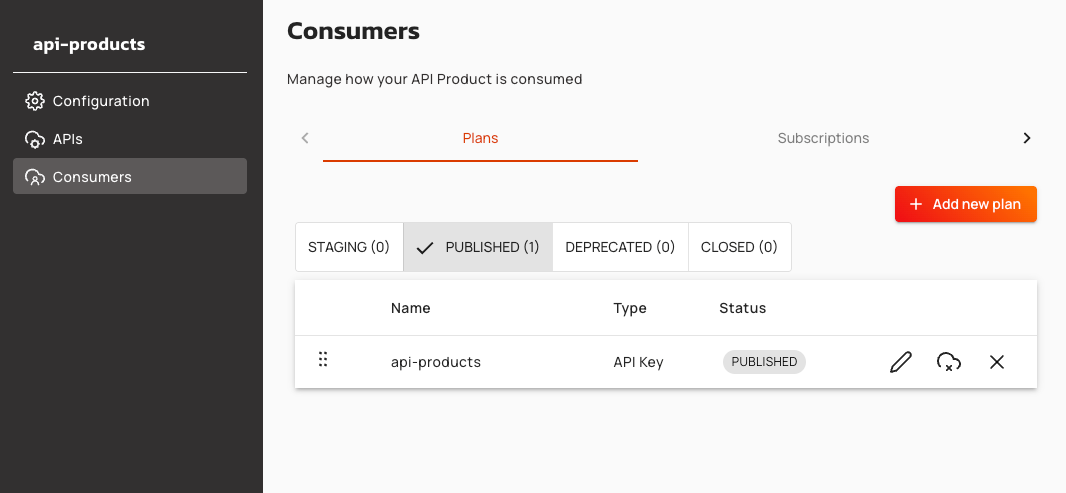Edit the api-products plan with pencil icon
Image resolution: width=1066 pixels, height=493 pixels.
pyautogui.click(x=901, y=362)
